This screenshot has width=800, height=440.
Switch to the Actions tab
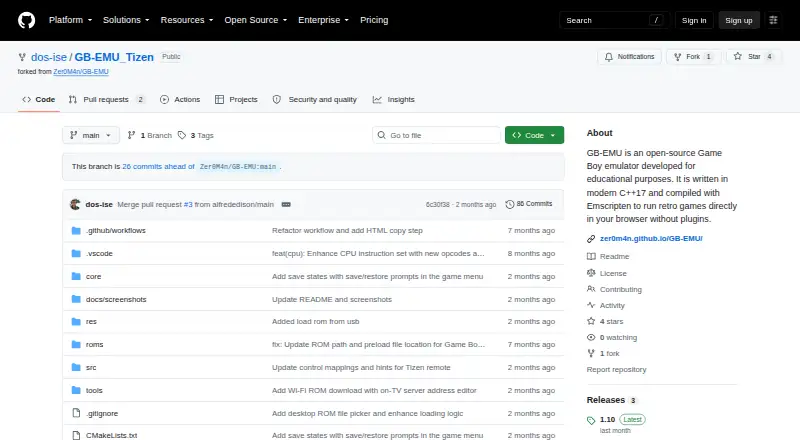coord(180,100)
